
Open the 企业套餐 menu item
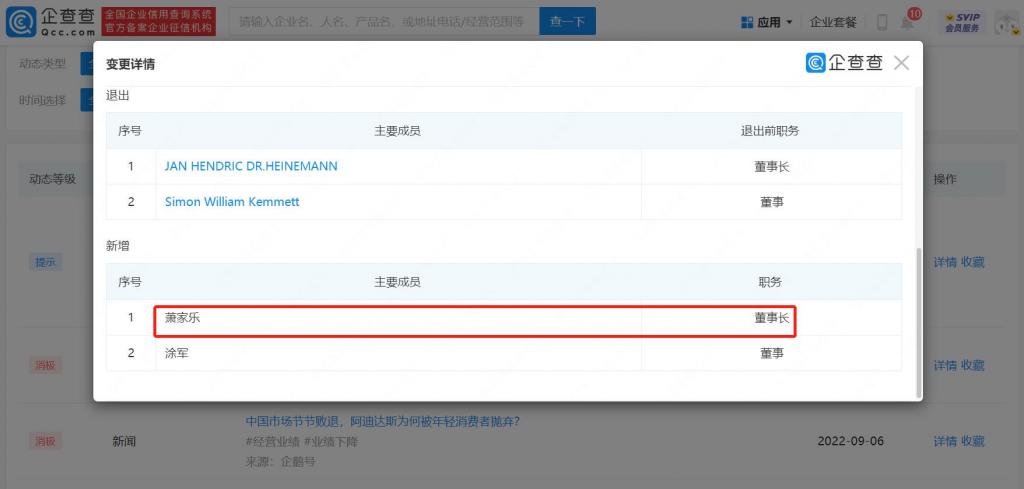click(833, 22)
